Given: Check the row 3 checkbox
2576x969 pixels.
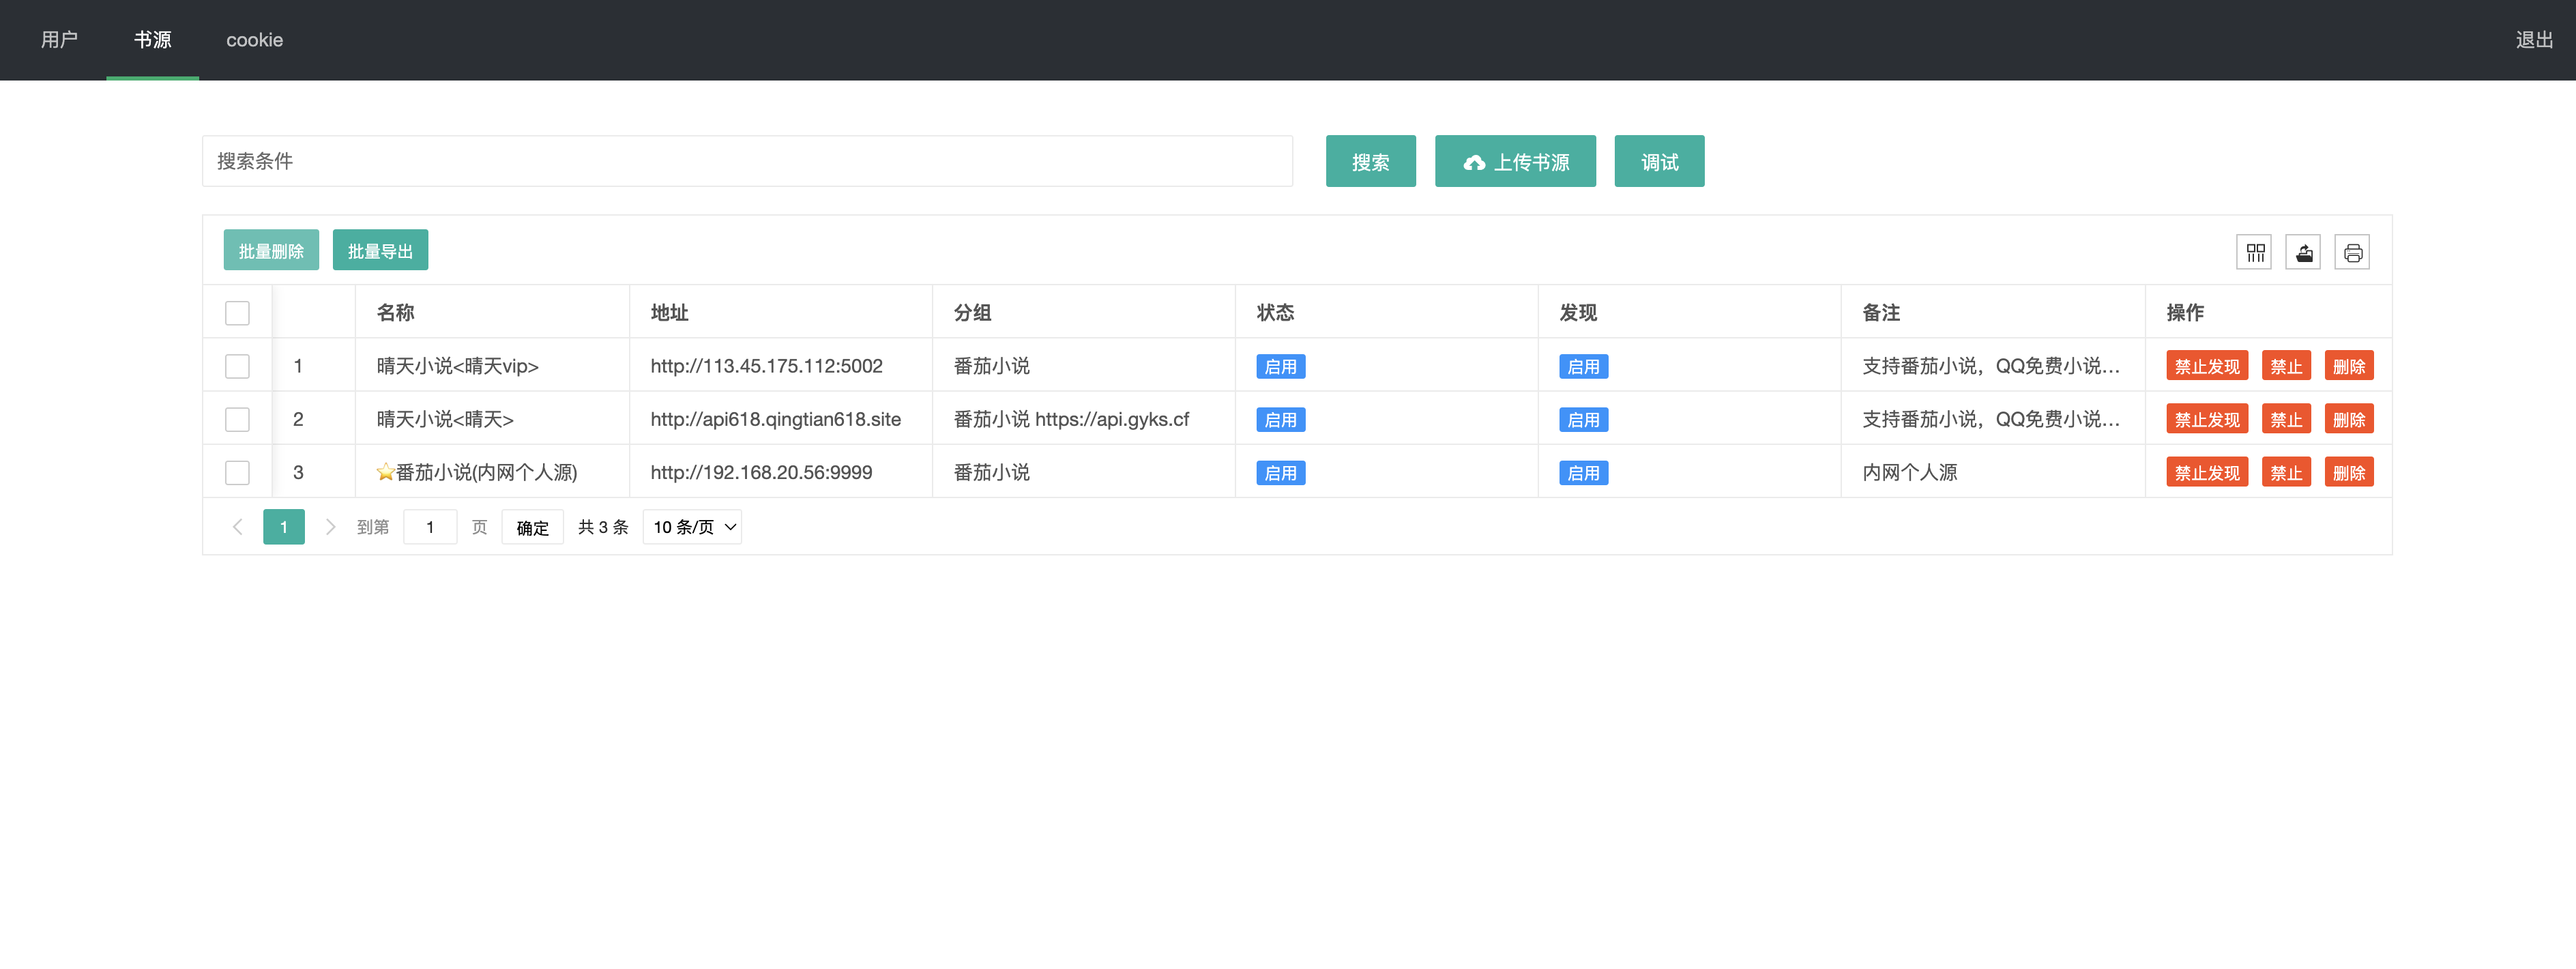Looking at the screenshot, I should (237, 472).
